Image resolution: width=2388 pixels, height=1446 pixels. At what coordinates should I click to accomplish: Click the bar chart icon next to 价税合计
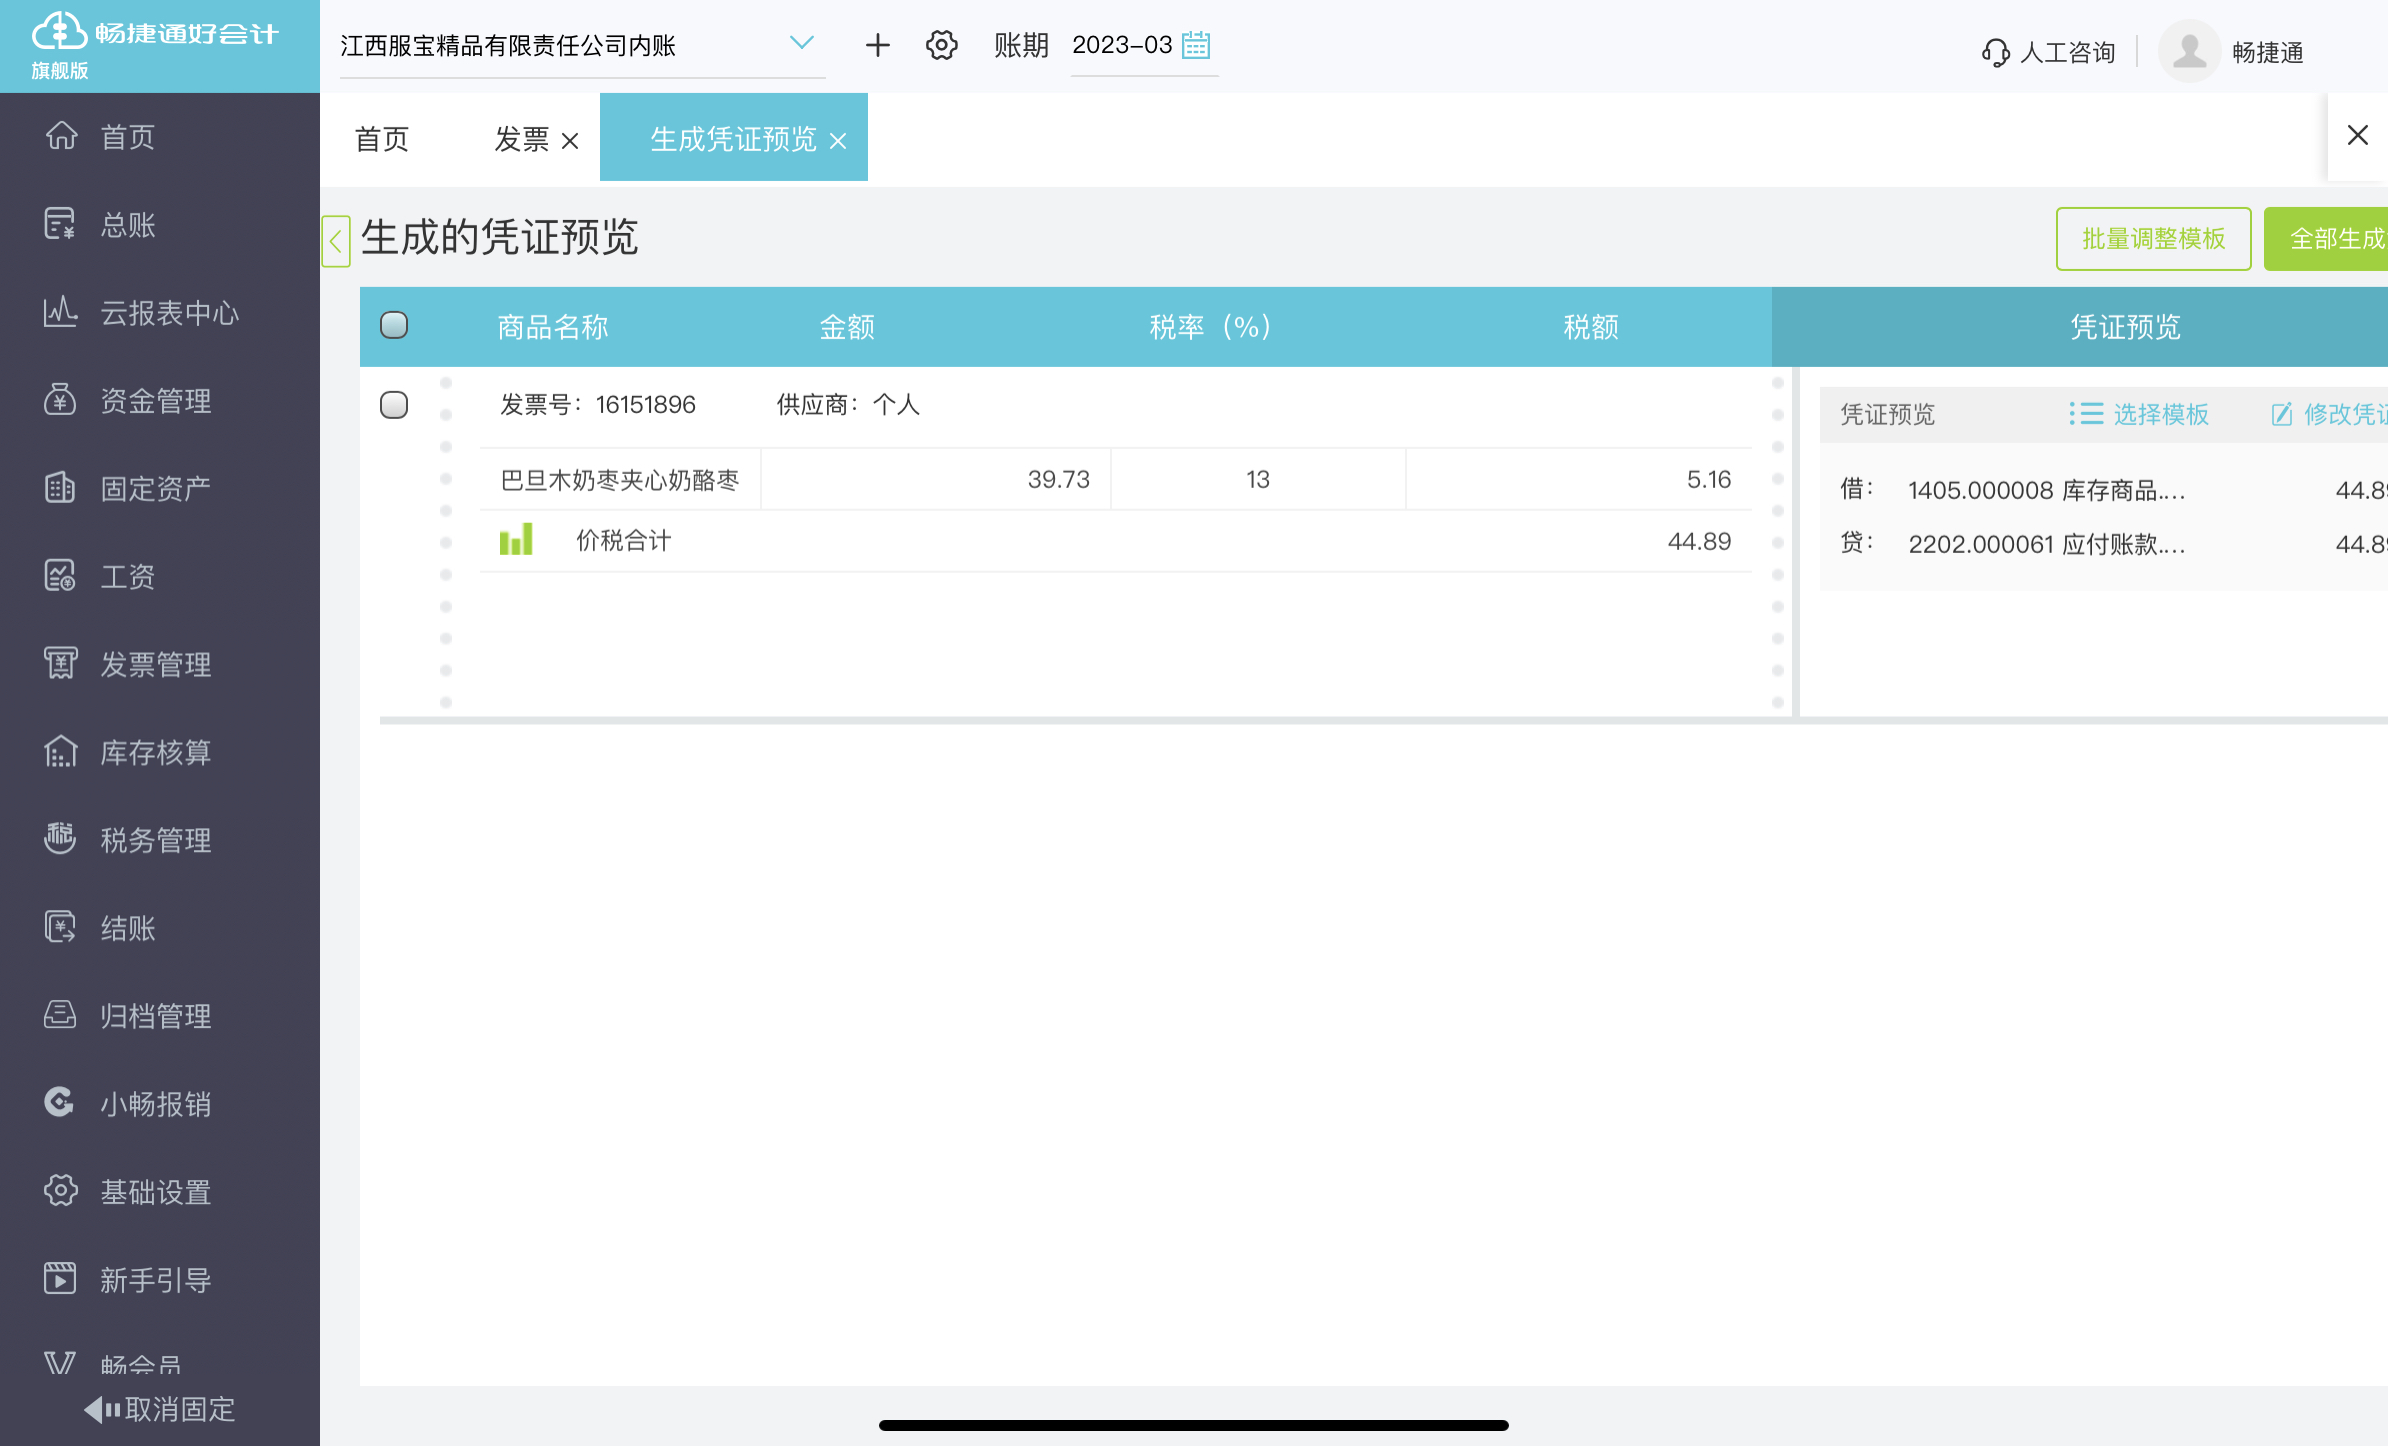click(x=515, y=539)
